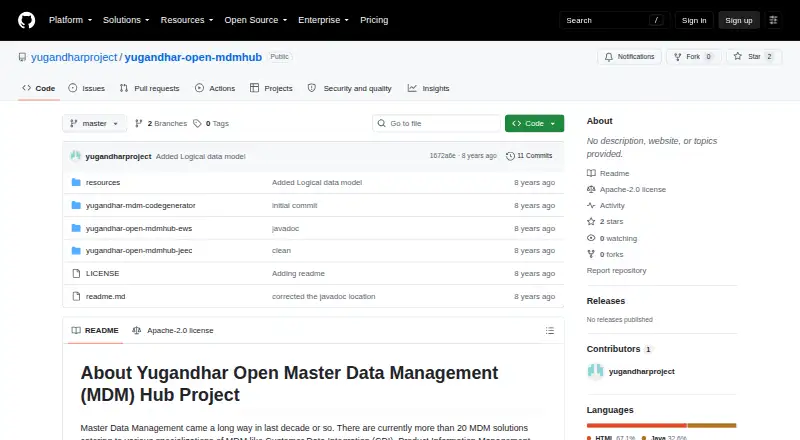
Task: Open the 2 Branches link
Action: (x=161, y=124)
